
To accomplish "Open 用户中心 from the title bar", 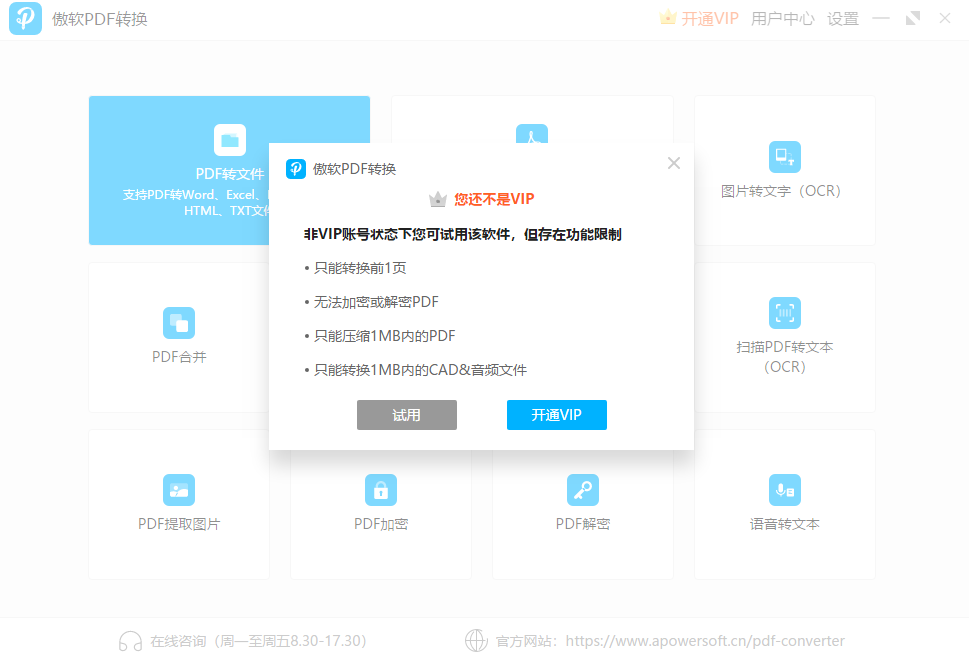I will pyautogui.click(x=783, y=18).
